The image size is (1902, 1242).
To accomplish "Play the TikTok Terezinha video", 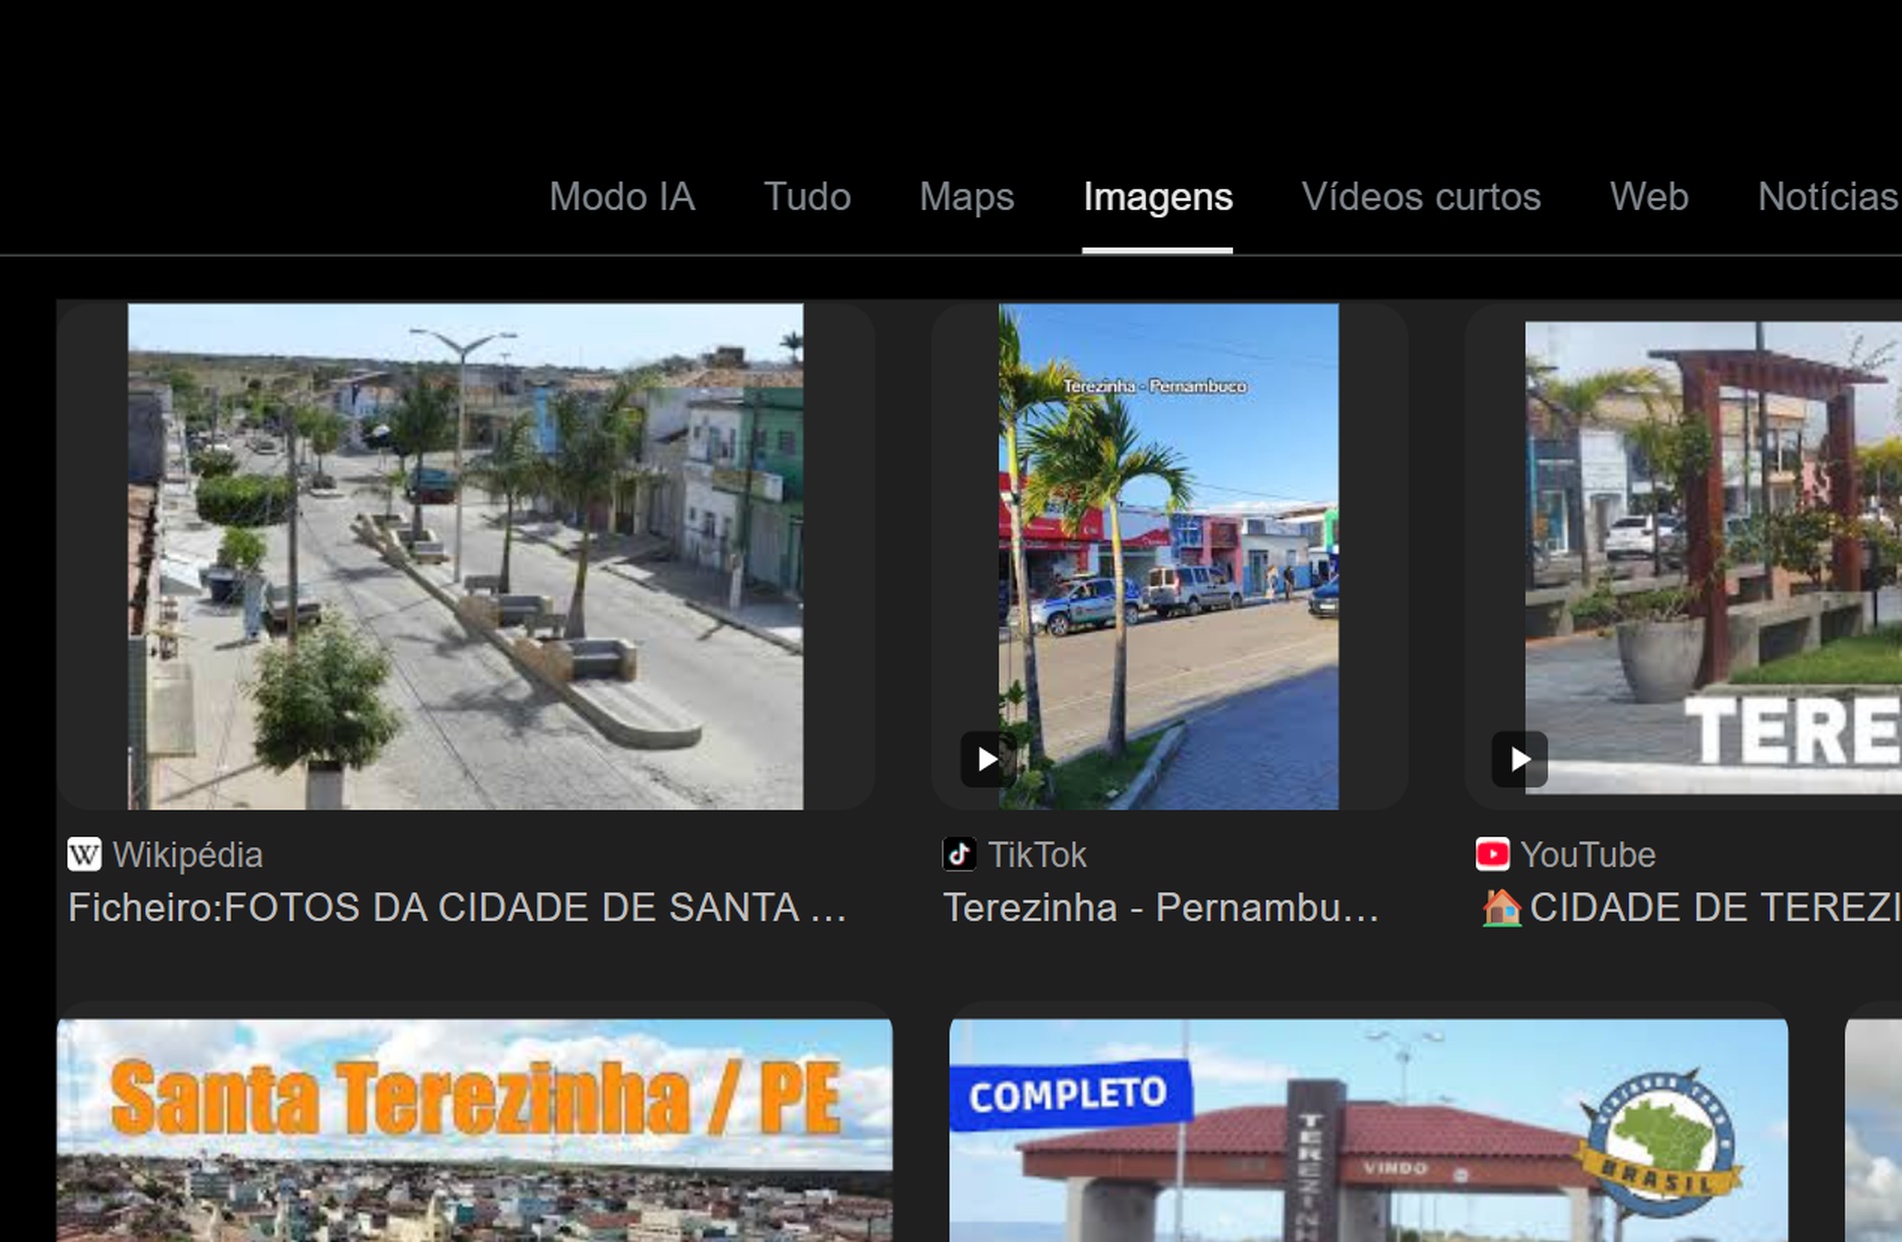I will [987, 760].
